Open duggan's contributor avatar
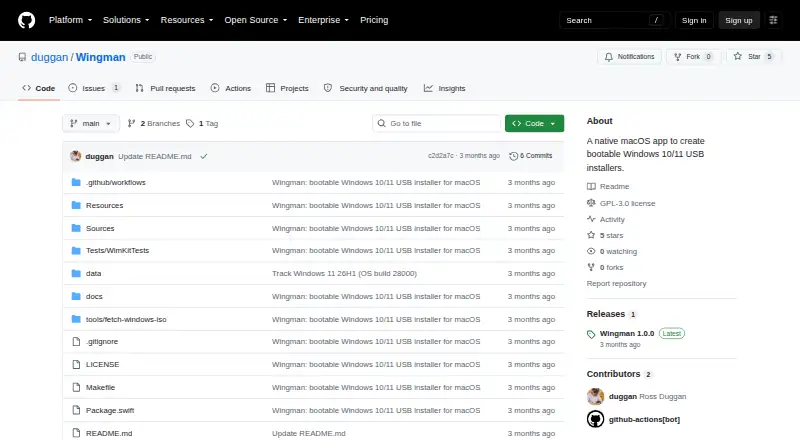 pyautogui.click(x=595, y=396)
